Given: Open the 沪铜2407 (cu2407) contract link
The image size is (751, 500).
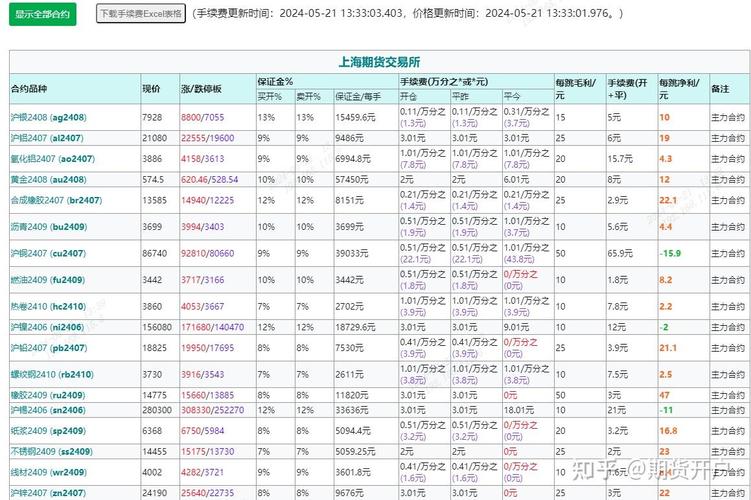Looking at the screenshot, I should point(48,254).
